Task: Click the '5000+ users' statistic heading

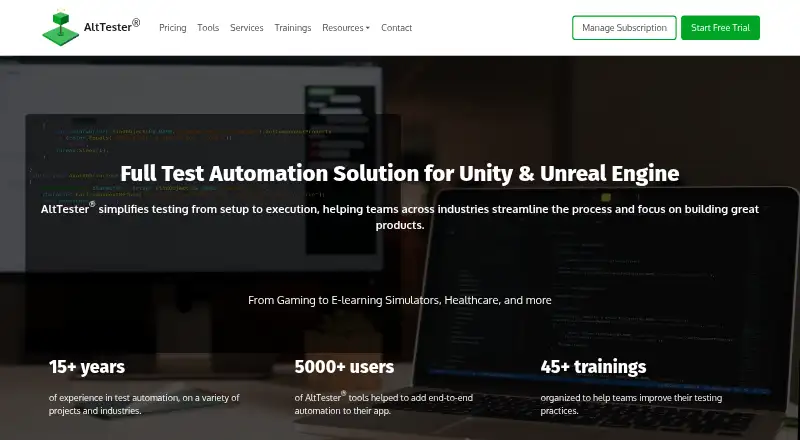Action: 344,366
